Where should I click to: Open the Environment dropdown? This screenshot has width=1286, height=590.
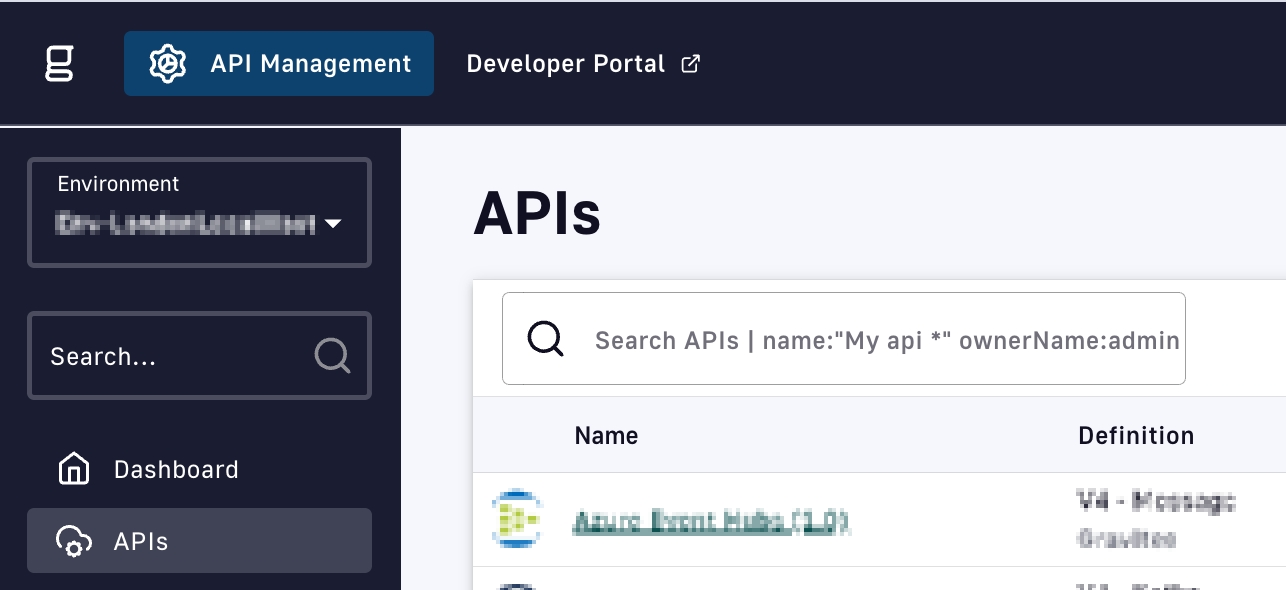click(x=199, y=212)
